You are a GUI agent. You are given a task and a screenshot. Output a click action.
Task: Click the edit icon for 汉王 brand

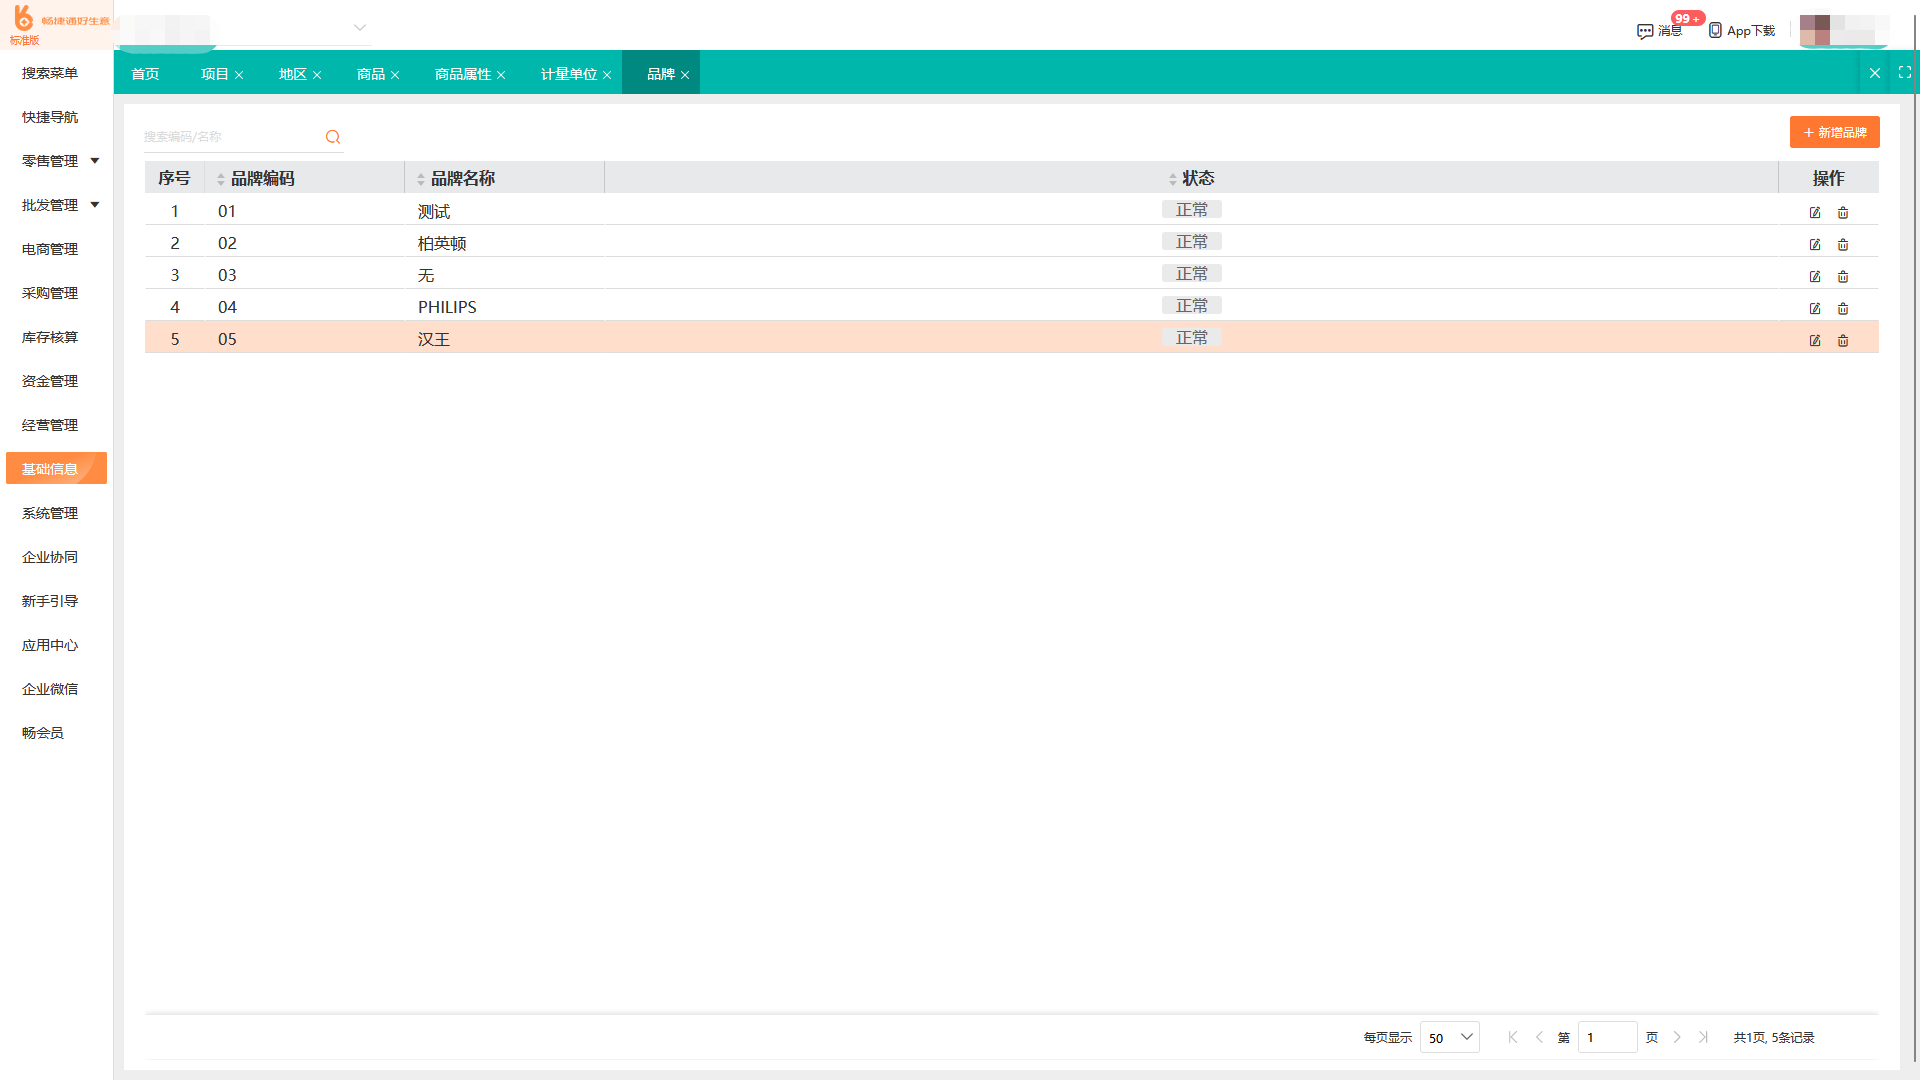tap(1815, 339)
